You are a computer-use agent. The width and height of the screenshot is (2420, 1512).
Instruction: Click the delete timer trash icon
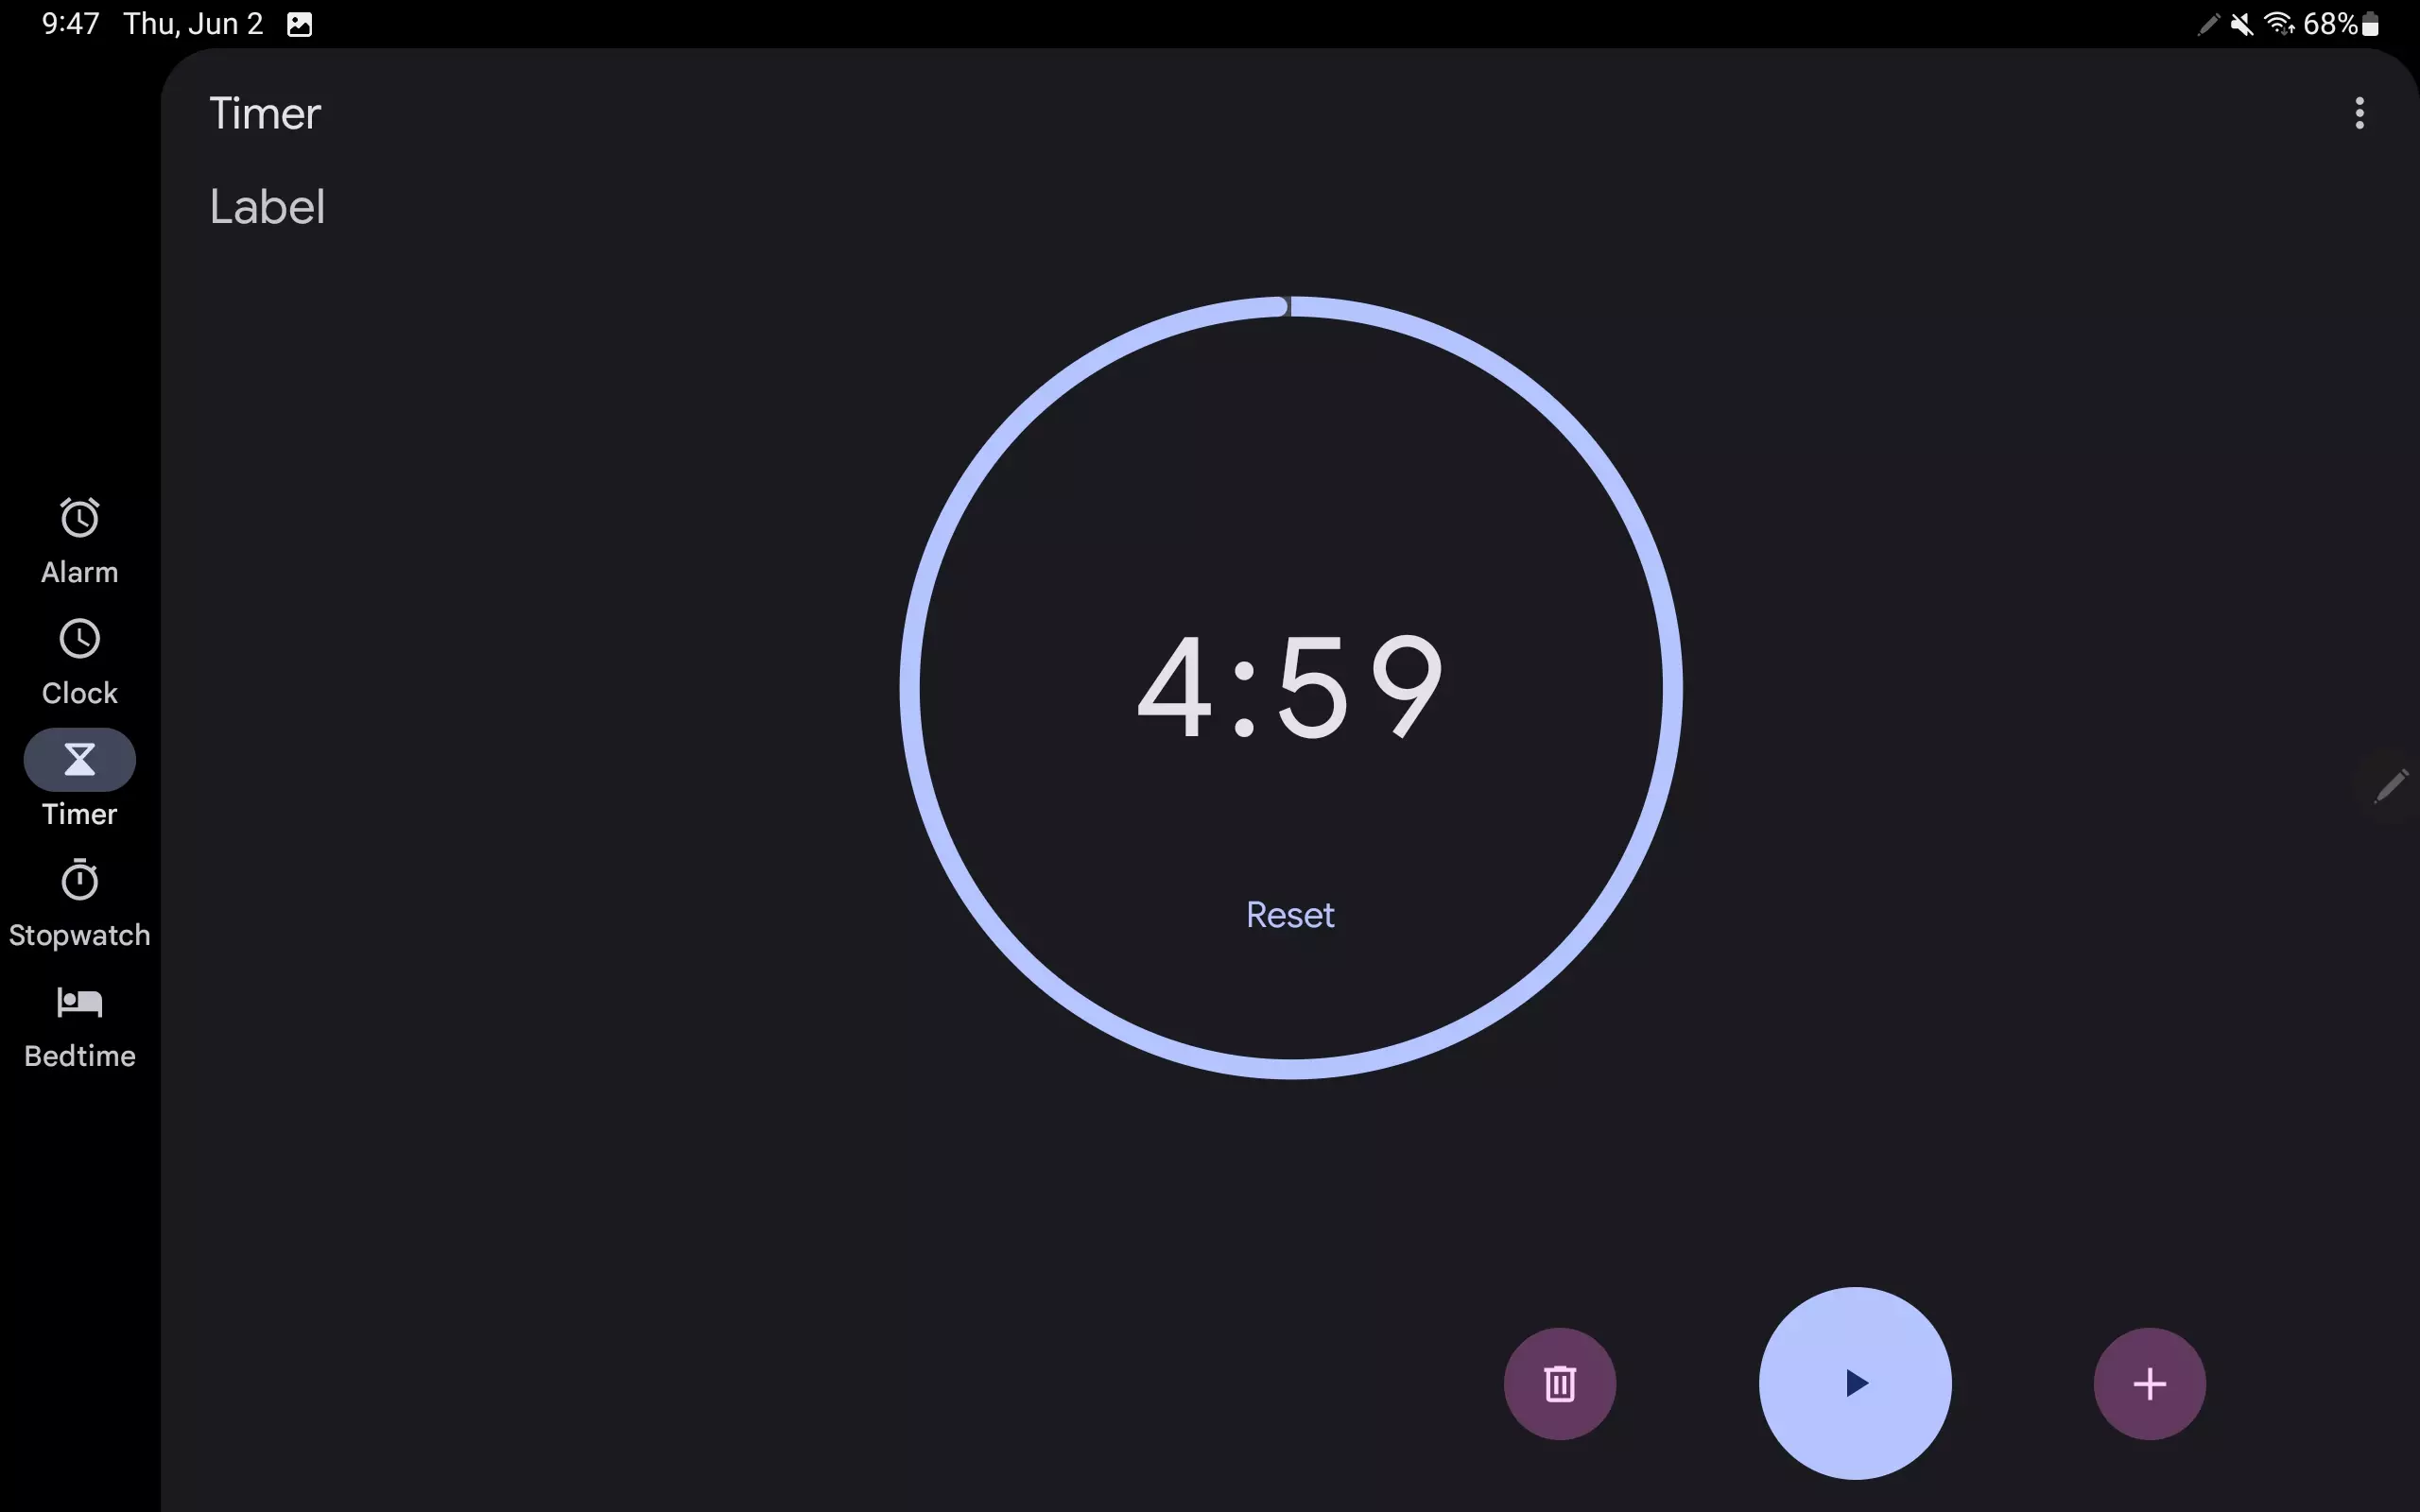point(1561,1382)
